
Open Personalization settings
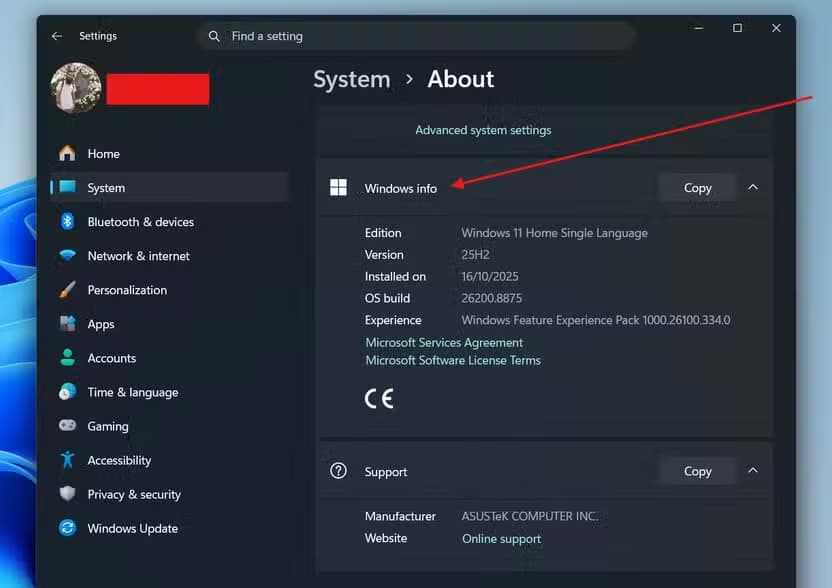tap(169, 290)
